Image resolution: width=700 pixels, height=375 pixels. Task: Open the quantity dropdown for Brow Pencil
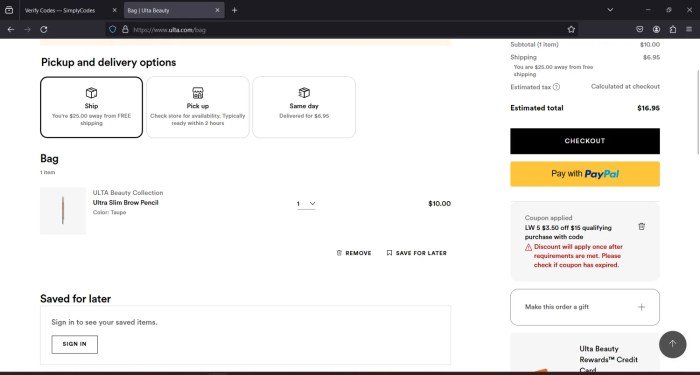306,204
